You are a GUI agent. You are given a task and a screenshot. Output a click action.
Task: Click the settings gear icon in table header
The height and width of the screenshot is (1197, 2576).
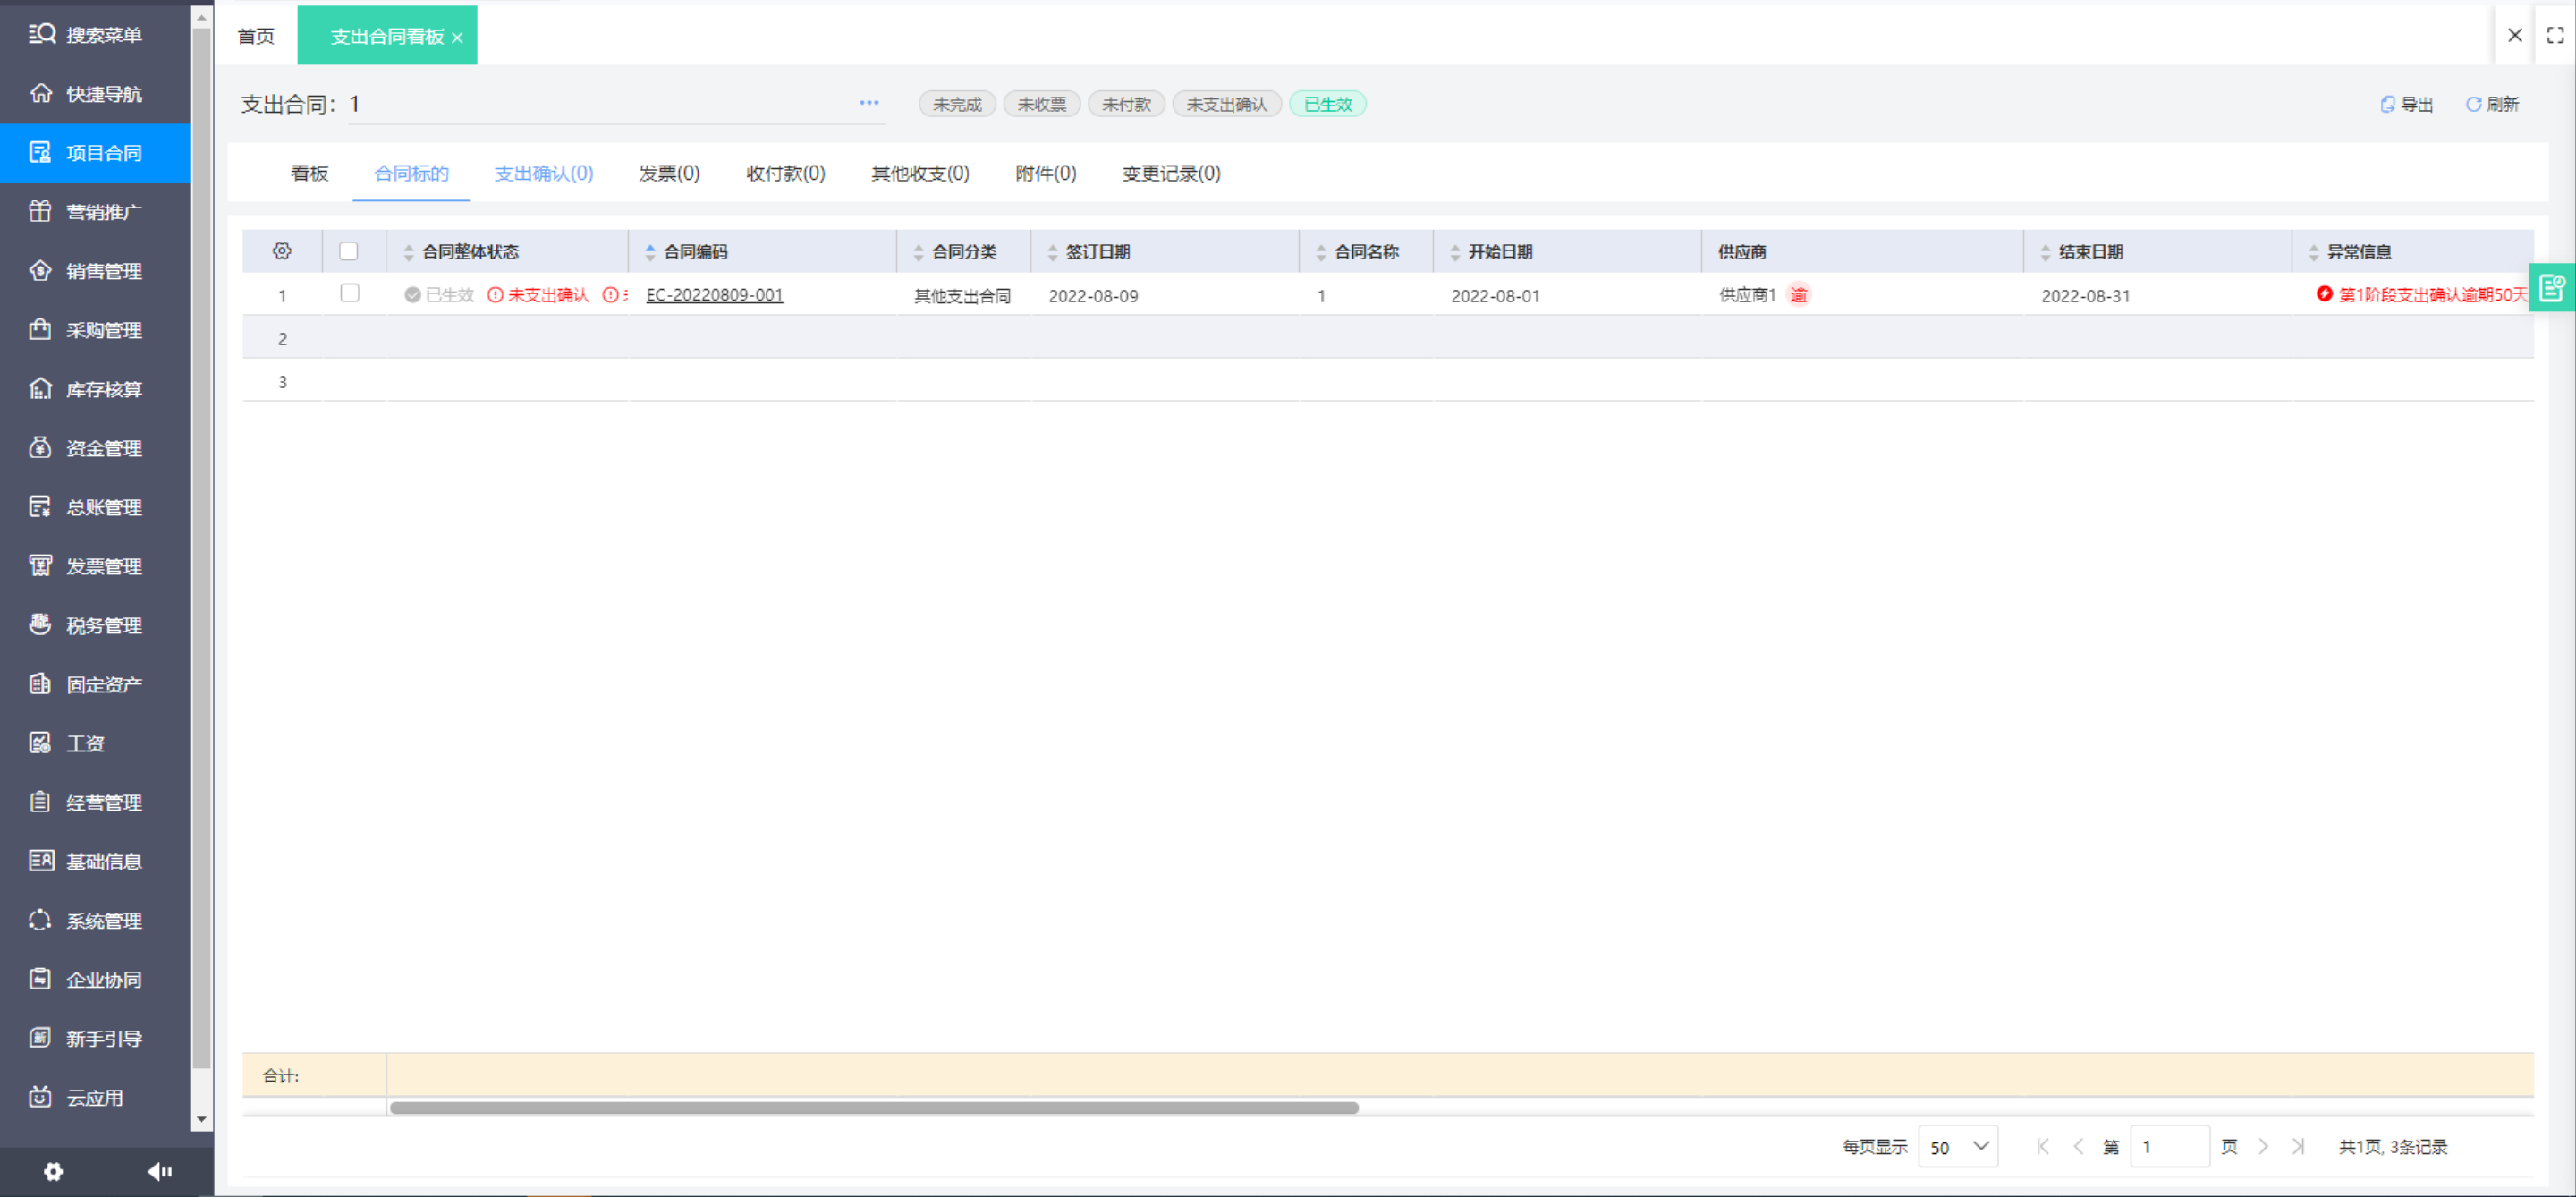click(283, 251)
